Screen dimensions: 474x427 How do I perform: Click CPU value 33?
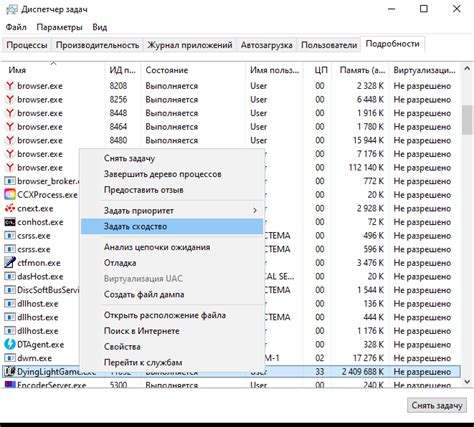tap(320, 372)
